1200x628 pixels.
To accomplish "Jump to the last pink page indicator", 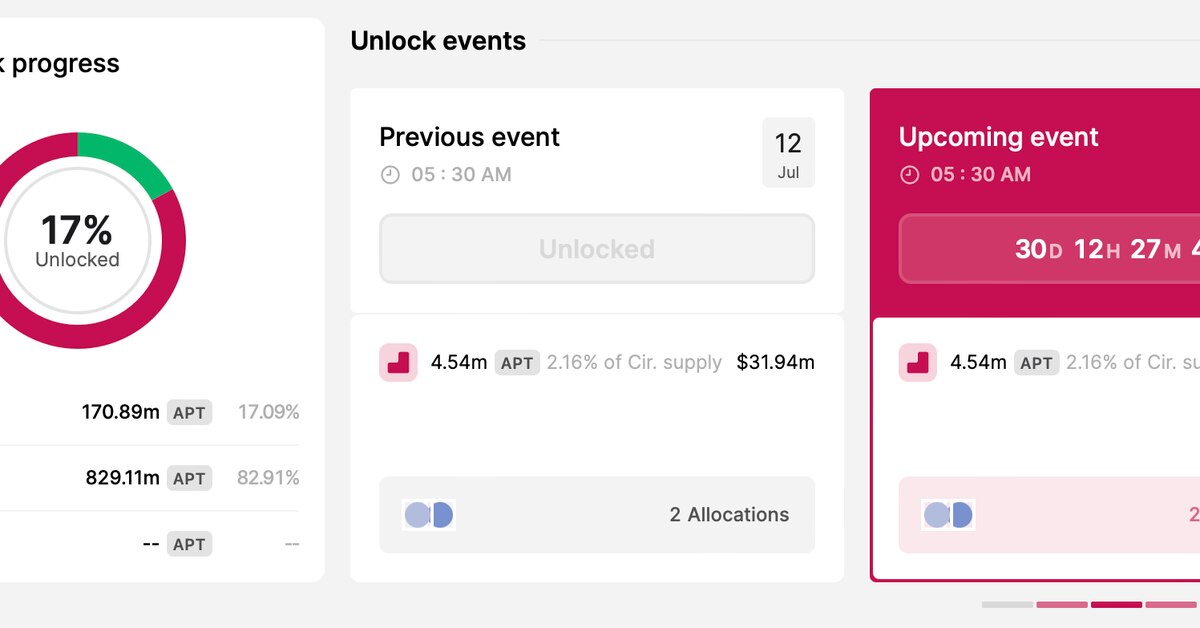I will click(x=1171, y=605).
